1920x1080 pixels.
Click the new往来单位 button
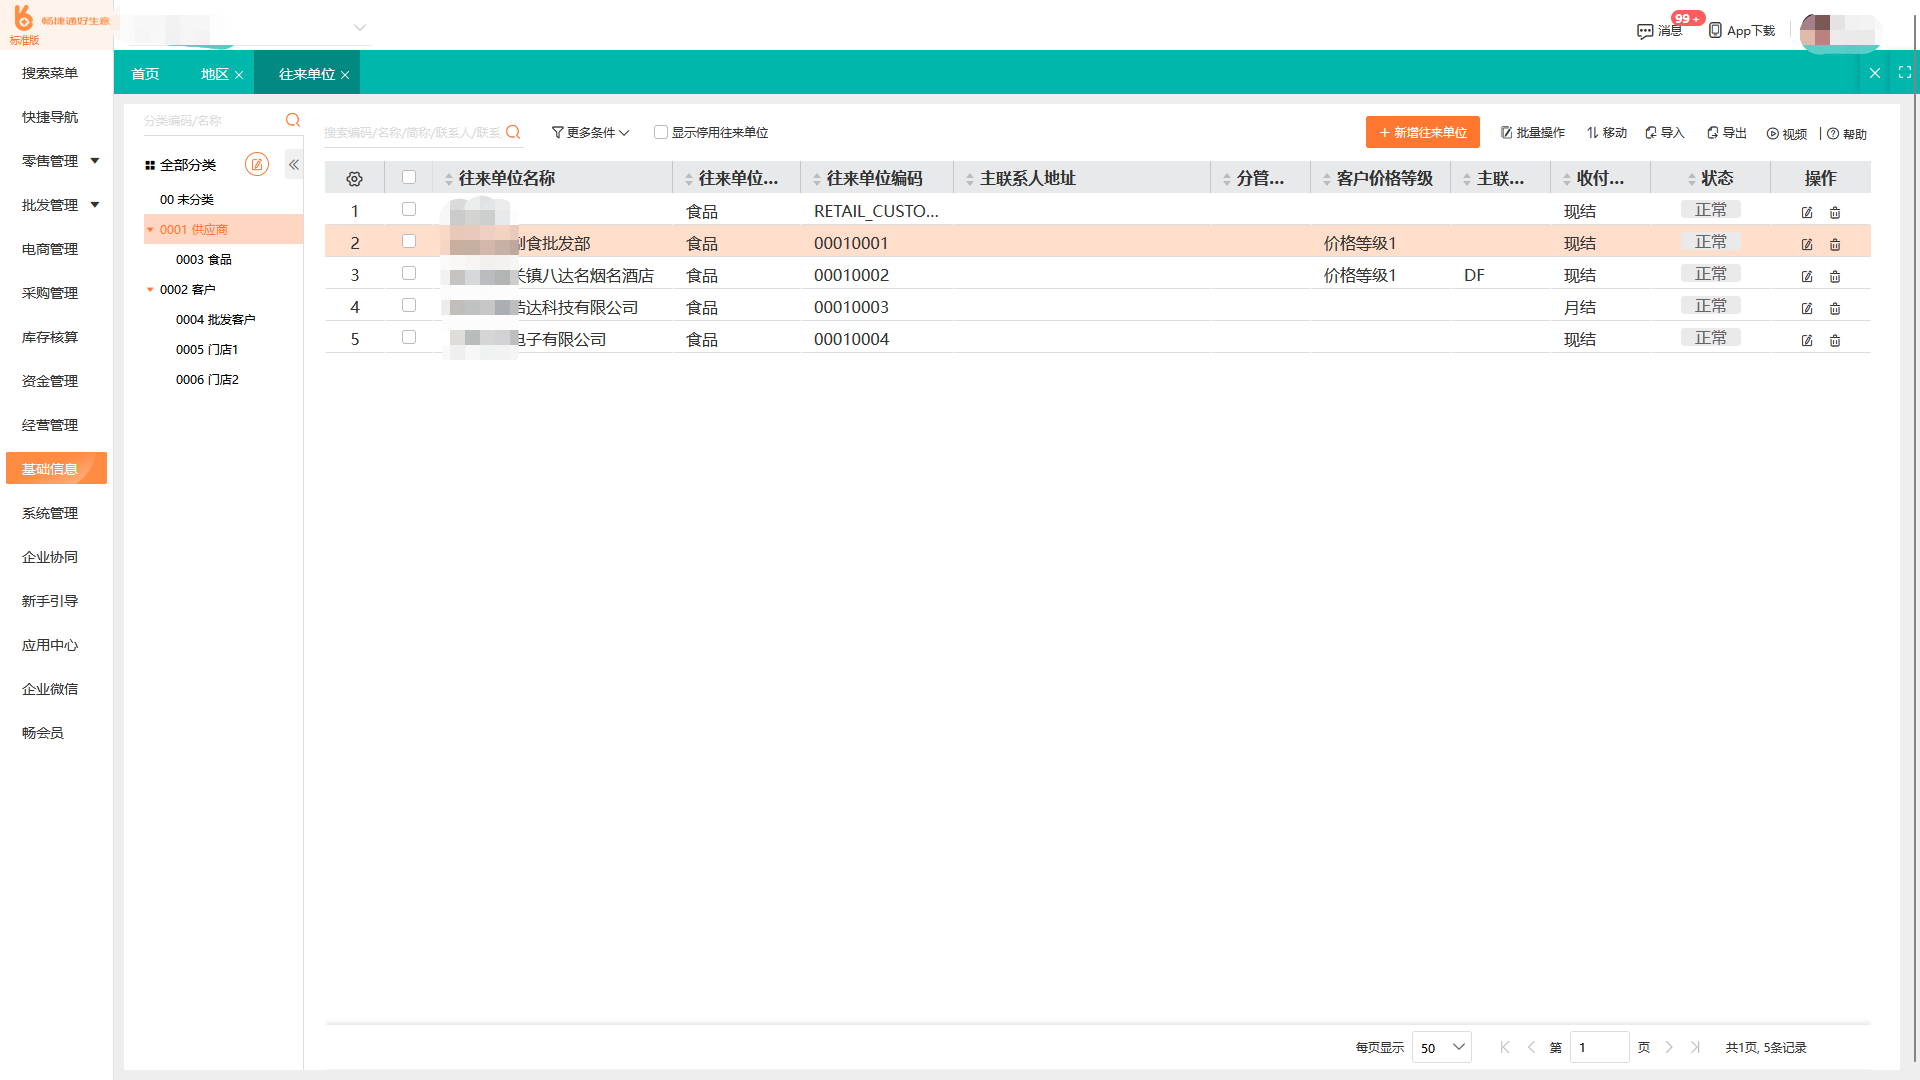point(1425,131)
